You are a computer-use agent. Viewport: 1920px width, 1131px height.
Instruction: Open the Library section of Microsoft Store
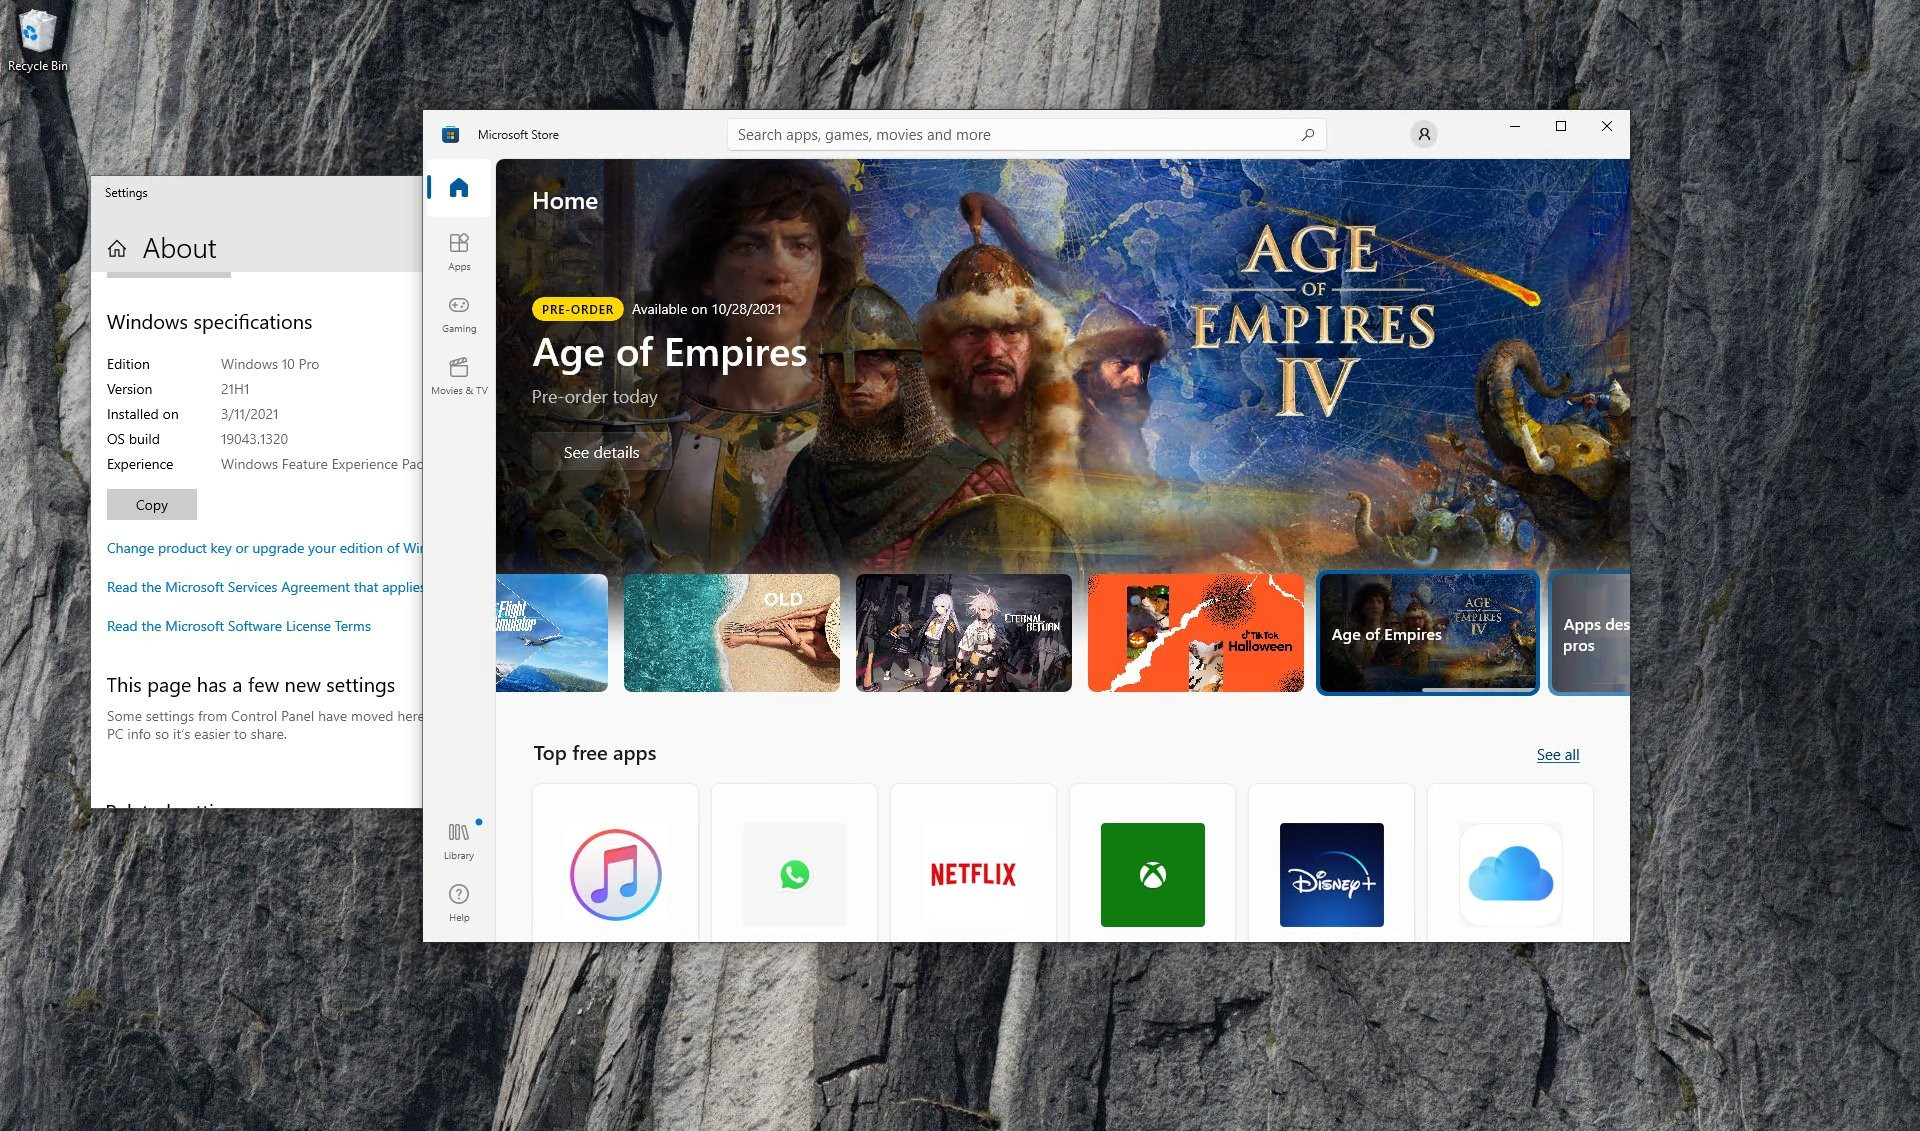pyautogui.click(x=458, y=839)
